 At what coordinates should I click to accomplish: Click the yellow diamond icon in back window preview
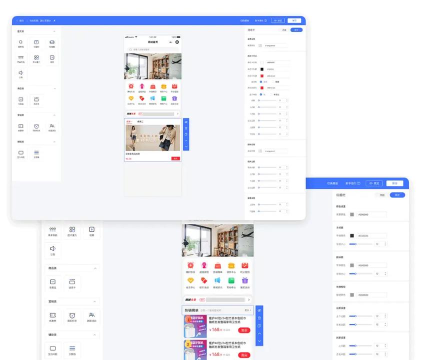[x=191, y=281]
